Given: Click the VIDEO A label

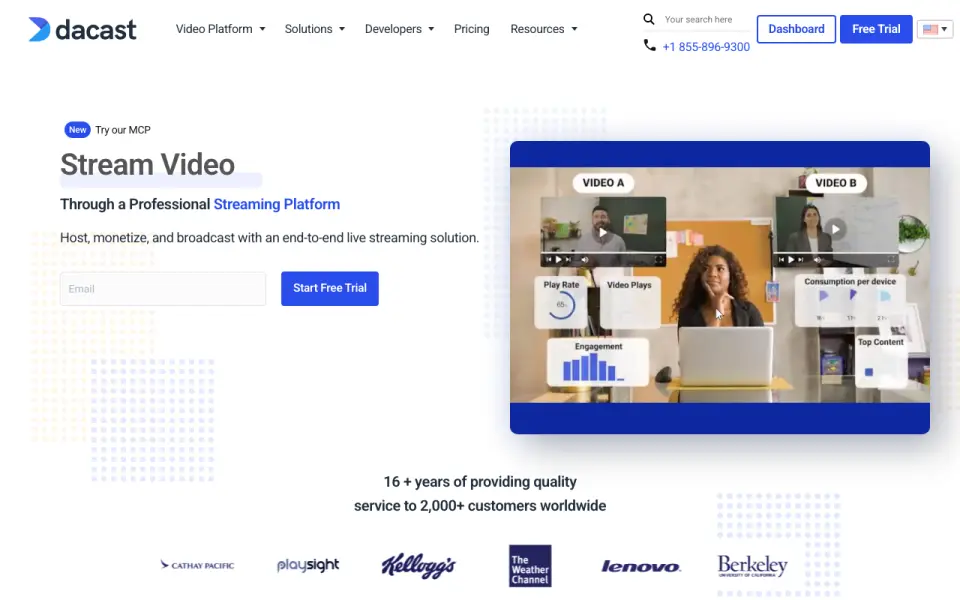Looking at the screenshot, I should point(603,183).
